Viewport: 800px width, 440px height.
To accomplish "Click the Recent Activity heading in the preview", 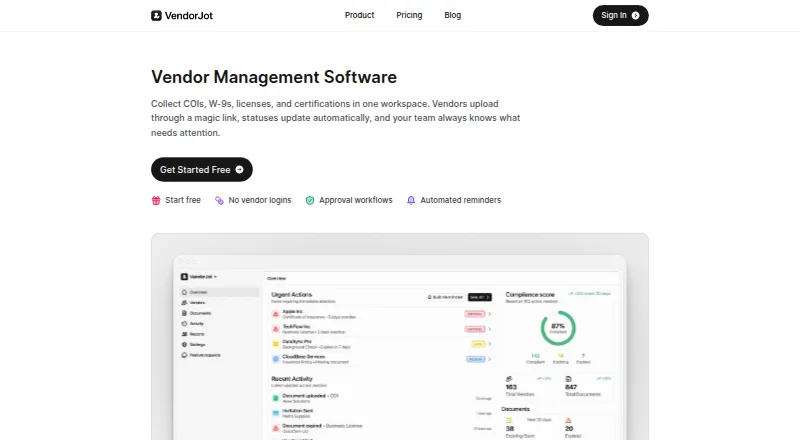I will 292,379.
